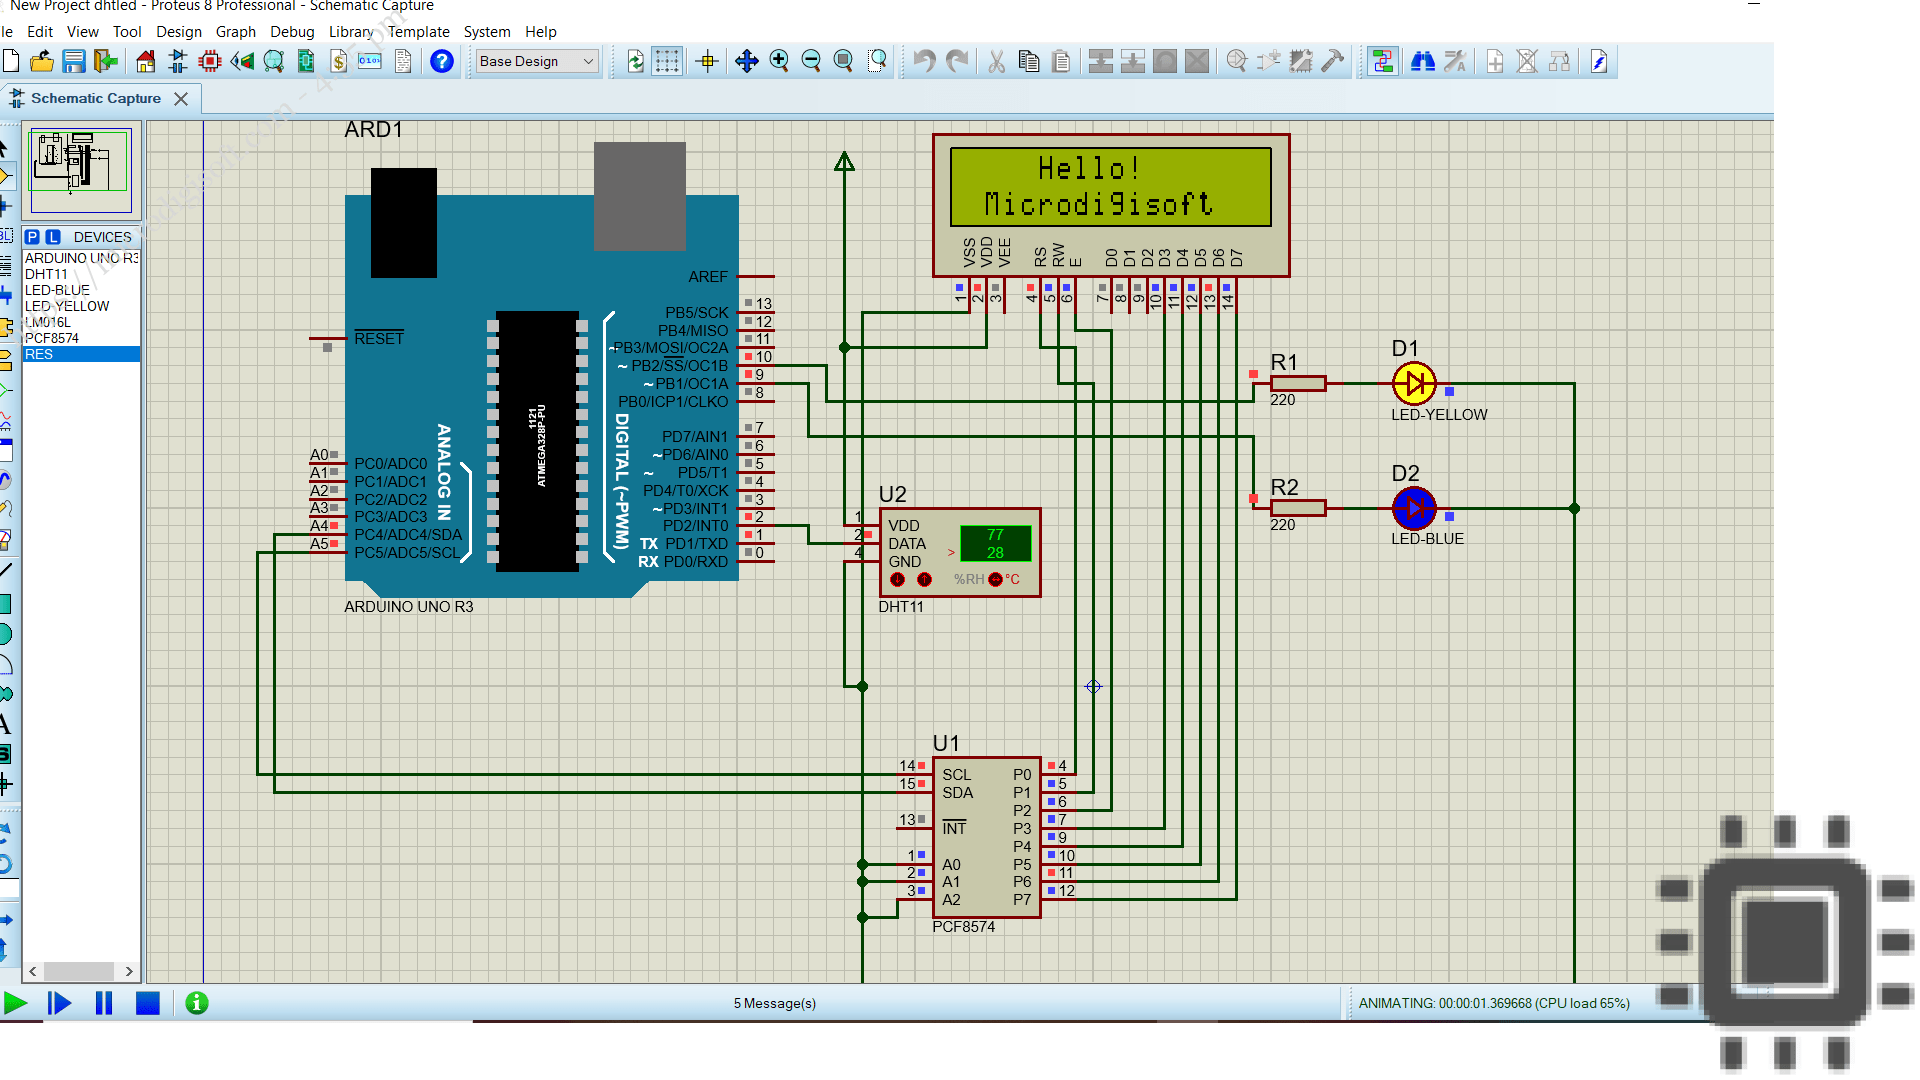1920x1080 pixels.
Task: Click the Zoom In tool
Action: click(778, 62)
